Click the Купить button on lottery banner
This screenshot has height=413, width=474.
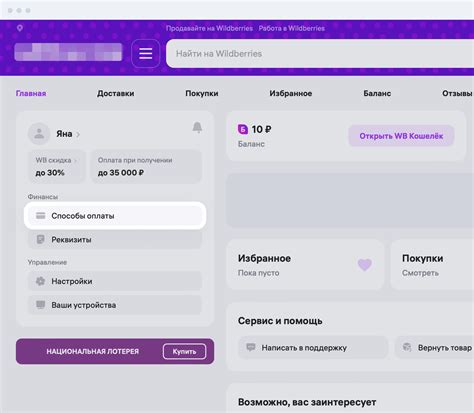click(x=184, y=352)
